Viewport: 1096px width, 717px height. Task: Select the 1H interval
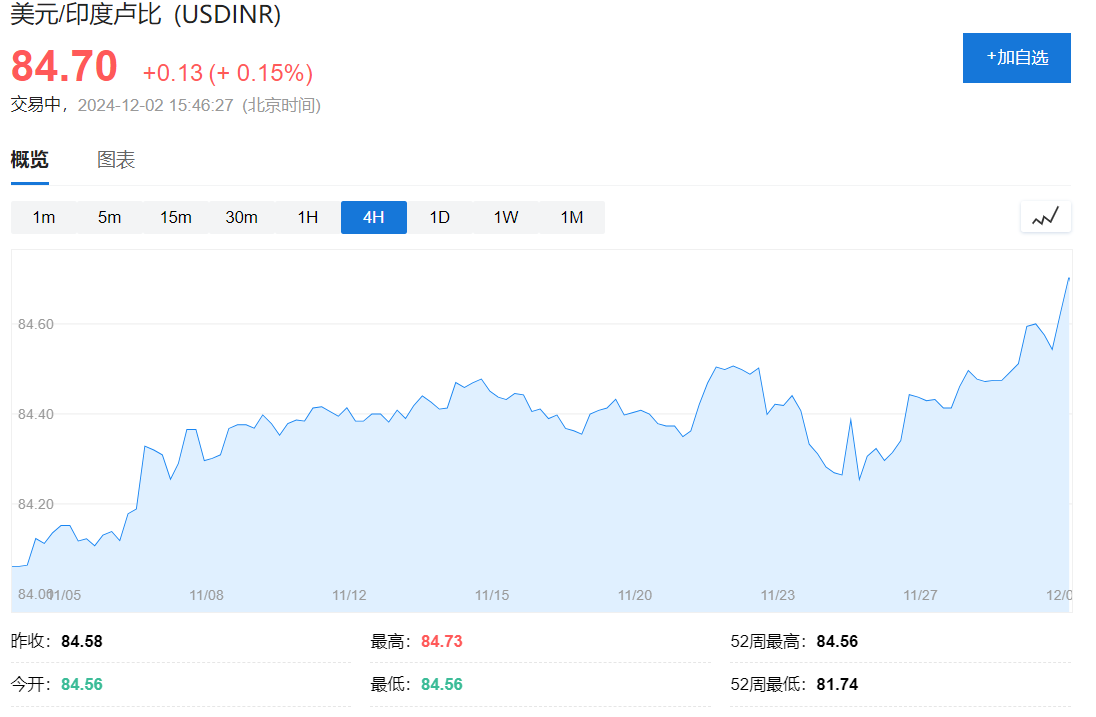tap(308, 217)
